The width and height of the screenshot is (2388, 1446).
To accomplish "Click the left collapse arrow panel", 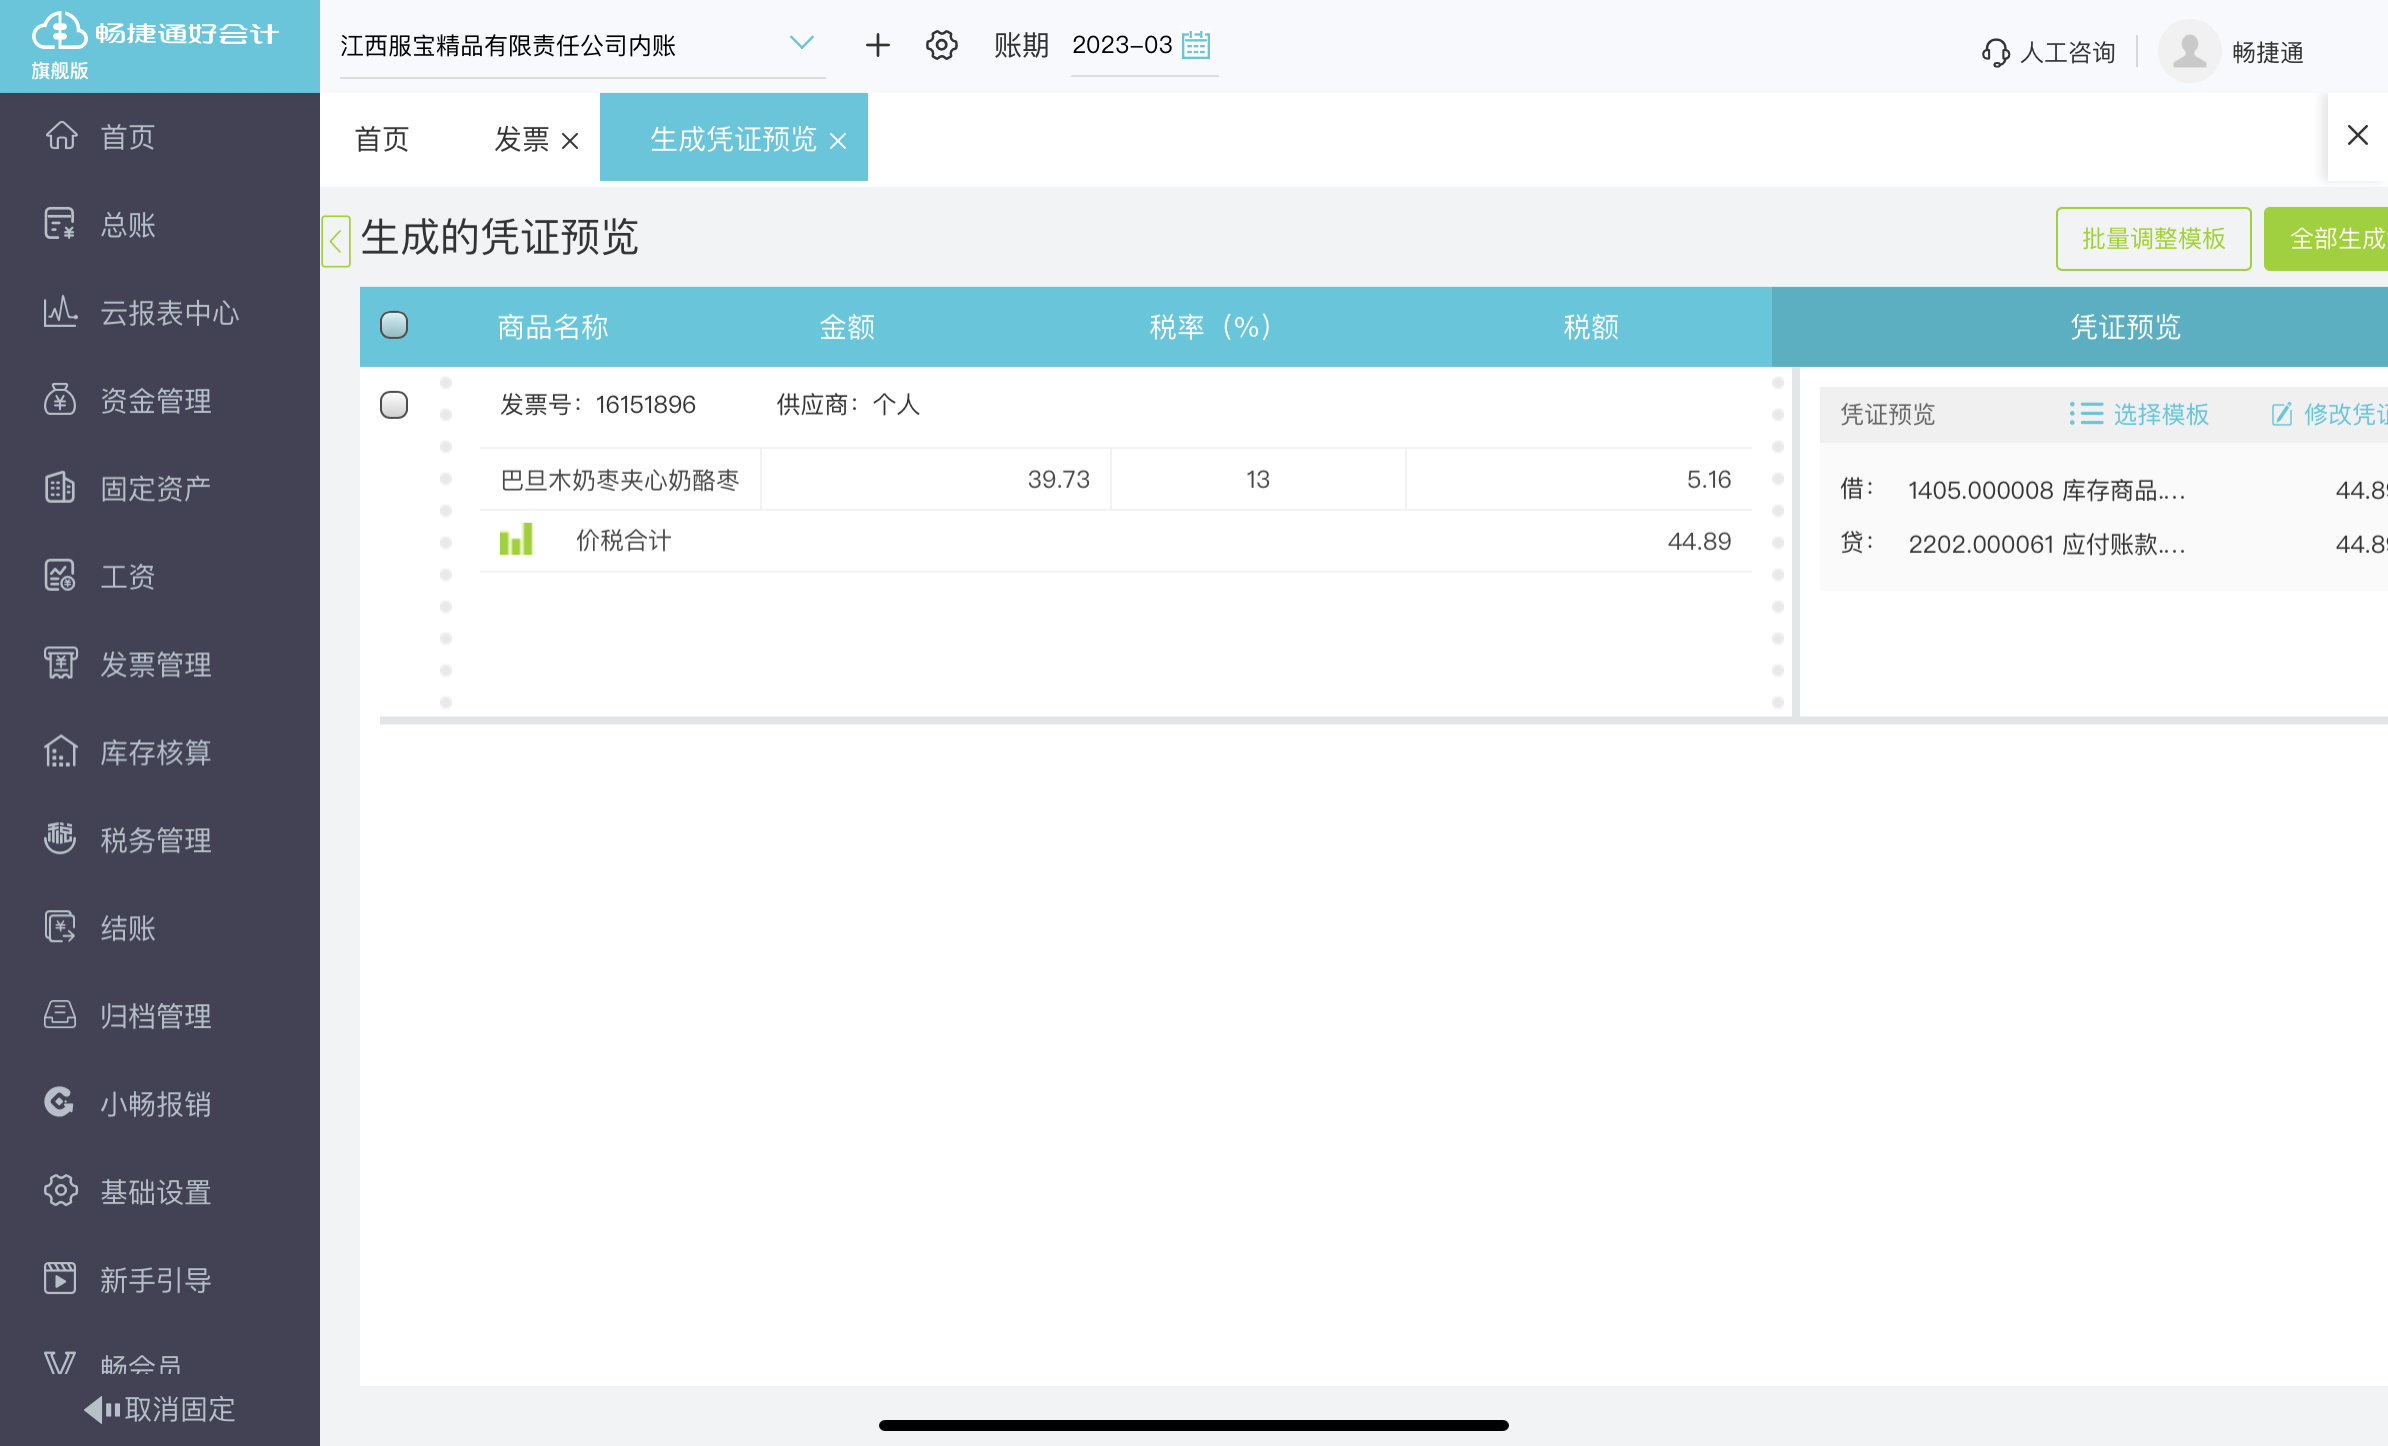I will tap(334, 237).
